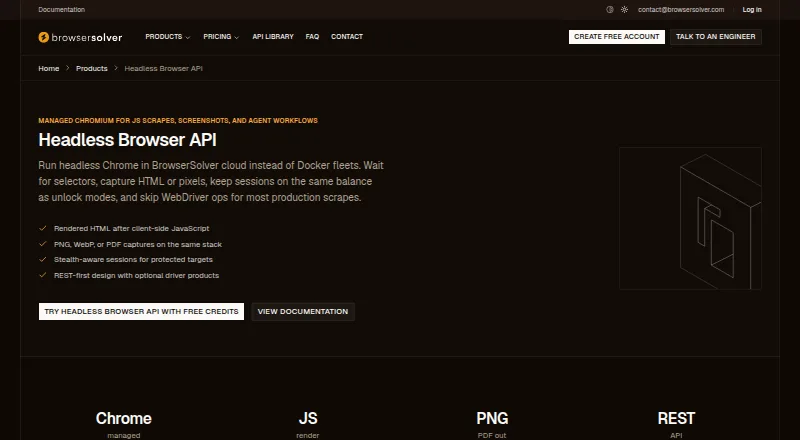Go to Home breadcrumb
This screenshot has width=800, height=440.
[x=49, y=68]
